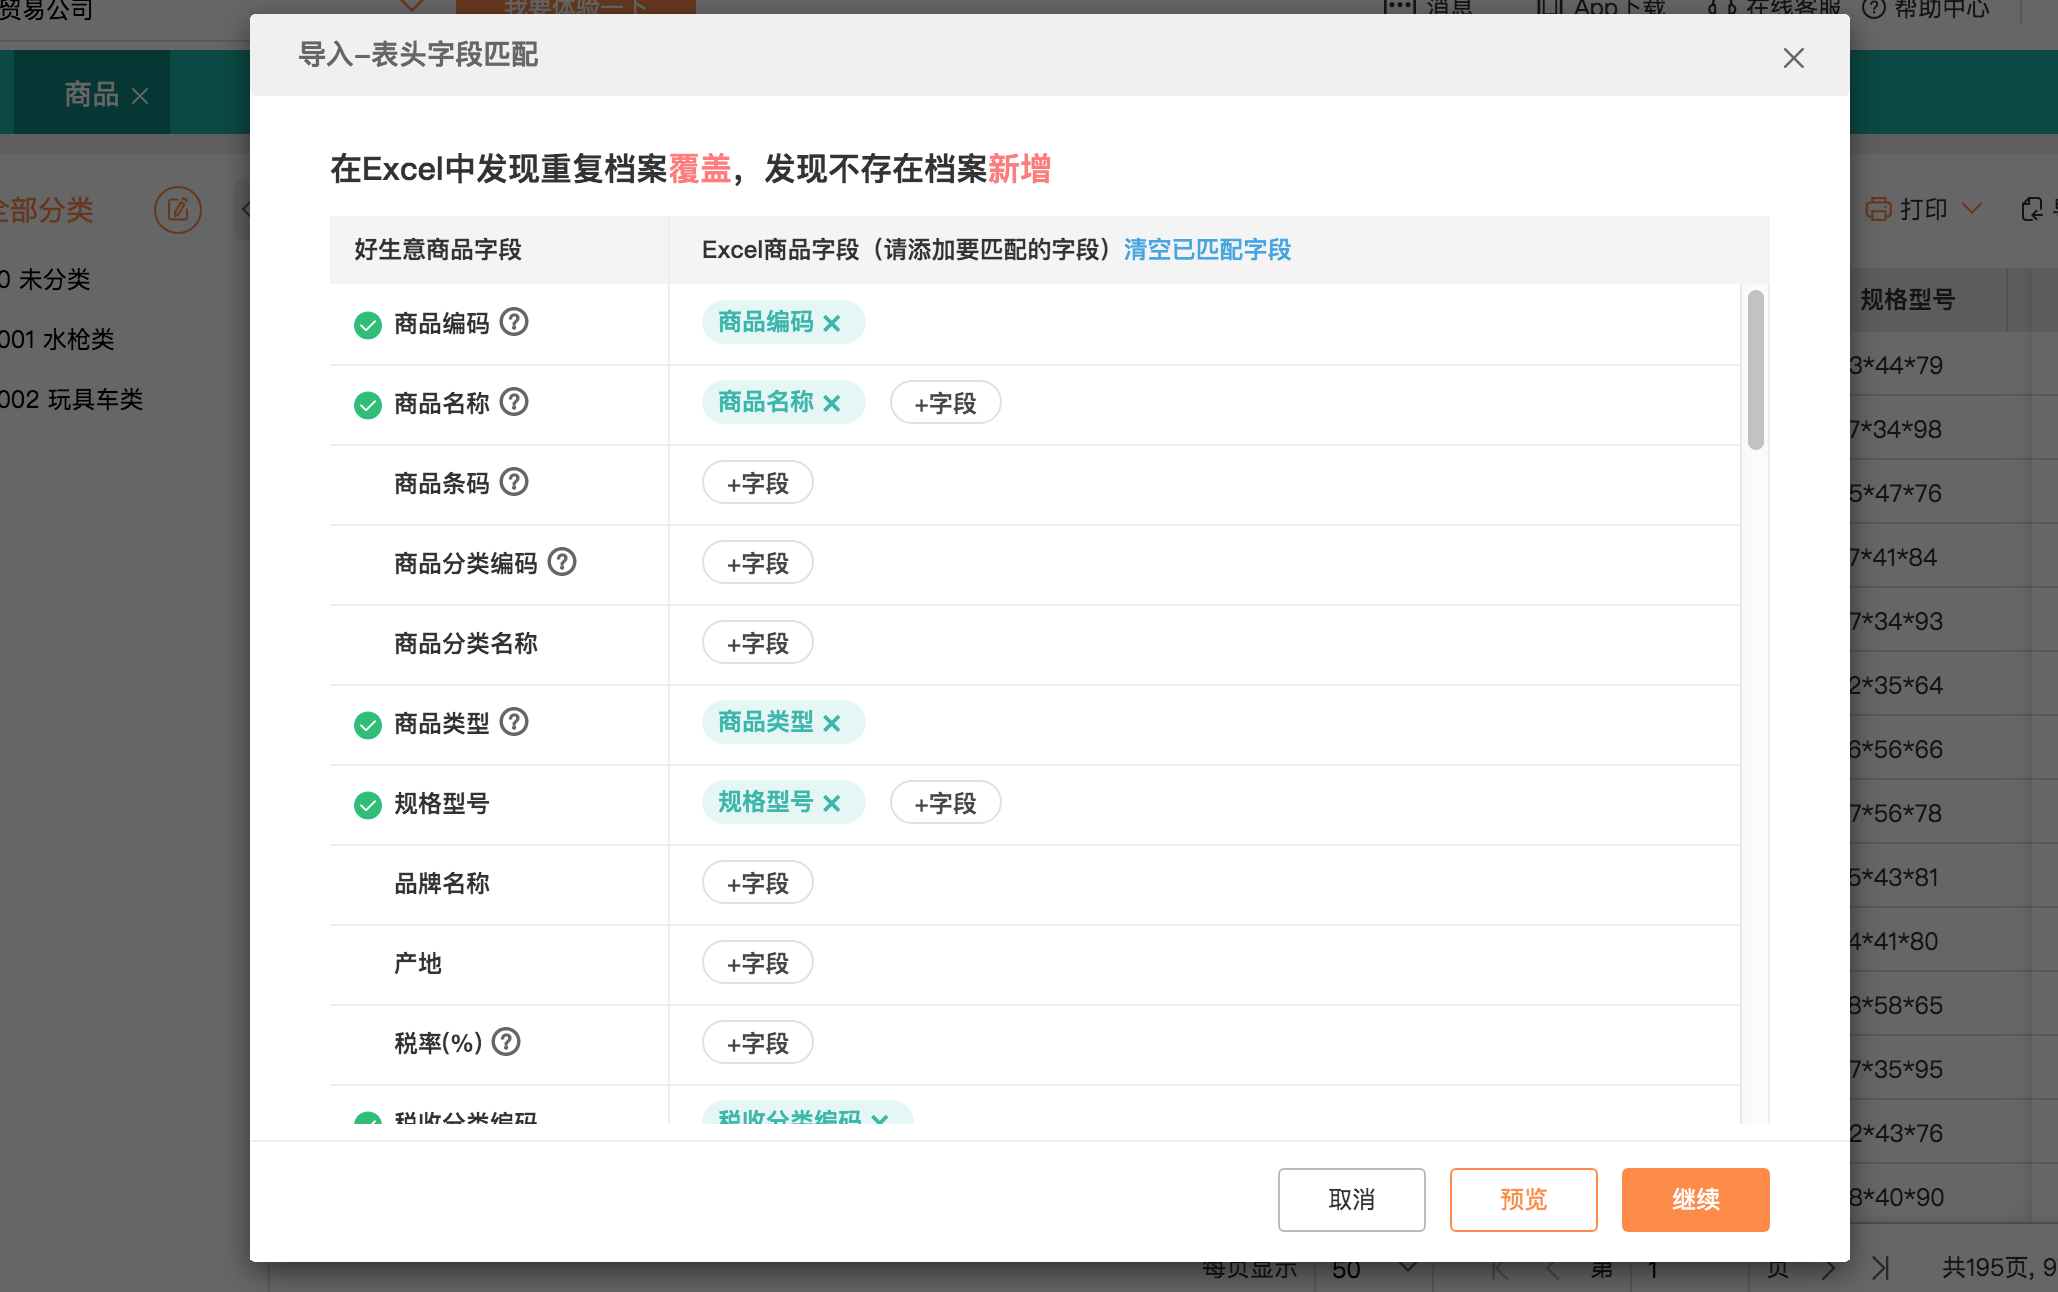Toggle 商品名称 +字段 addition button

[943, 402]
